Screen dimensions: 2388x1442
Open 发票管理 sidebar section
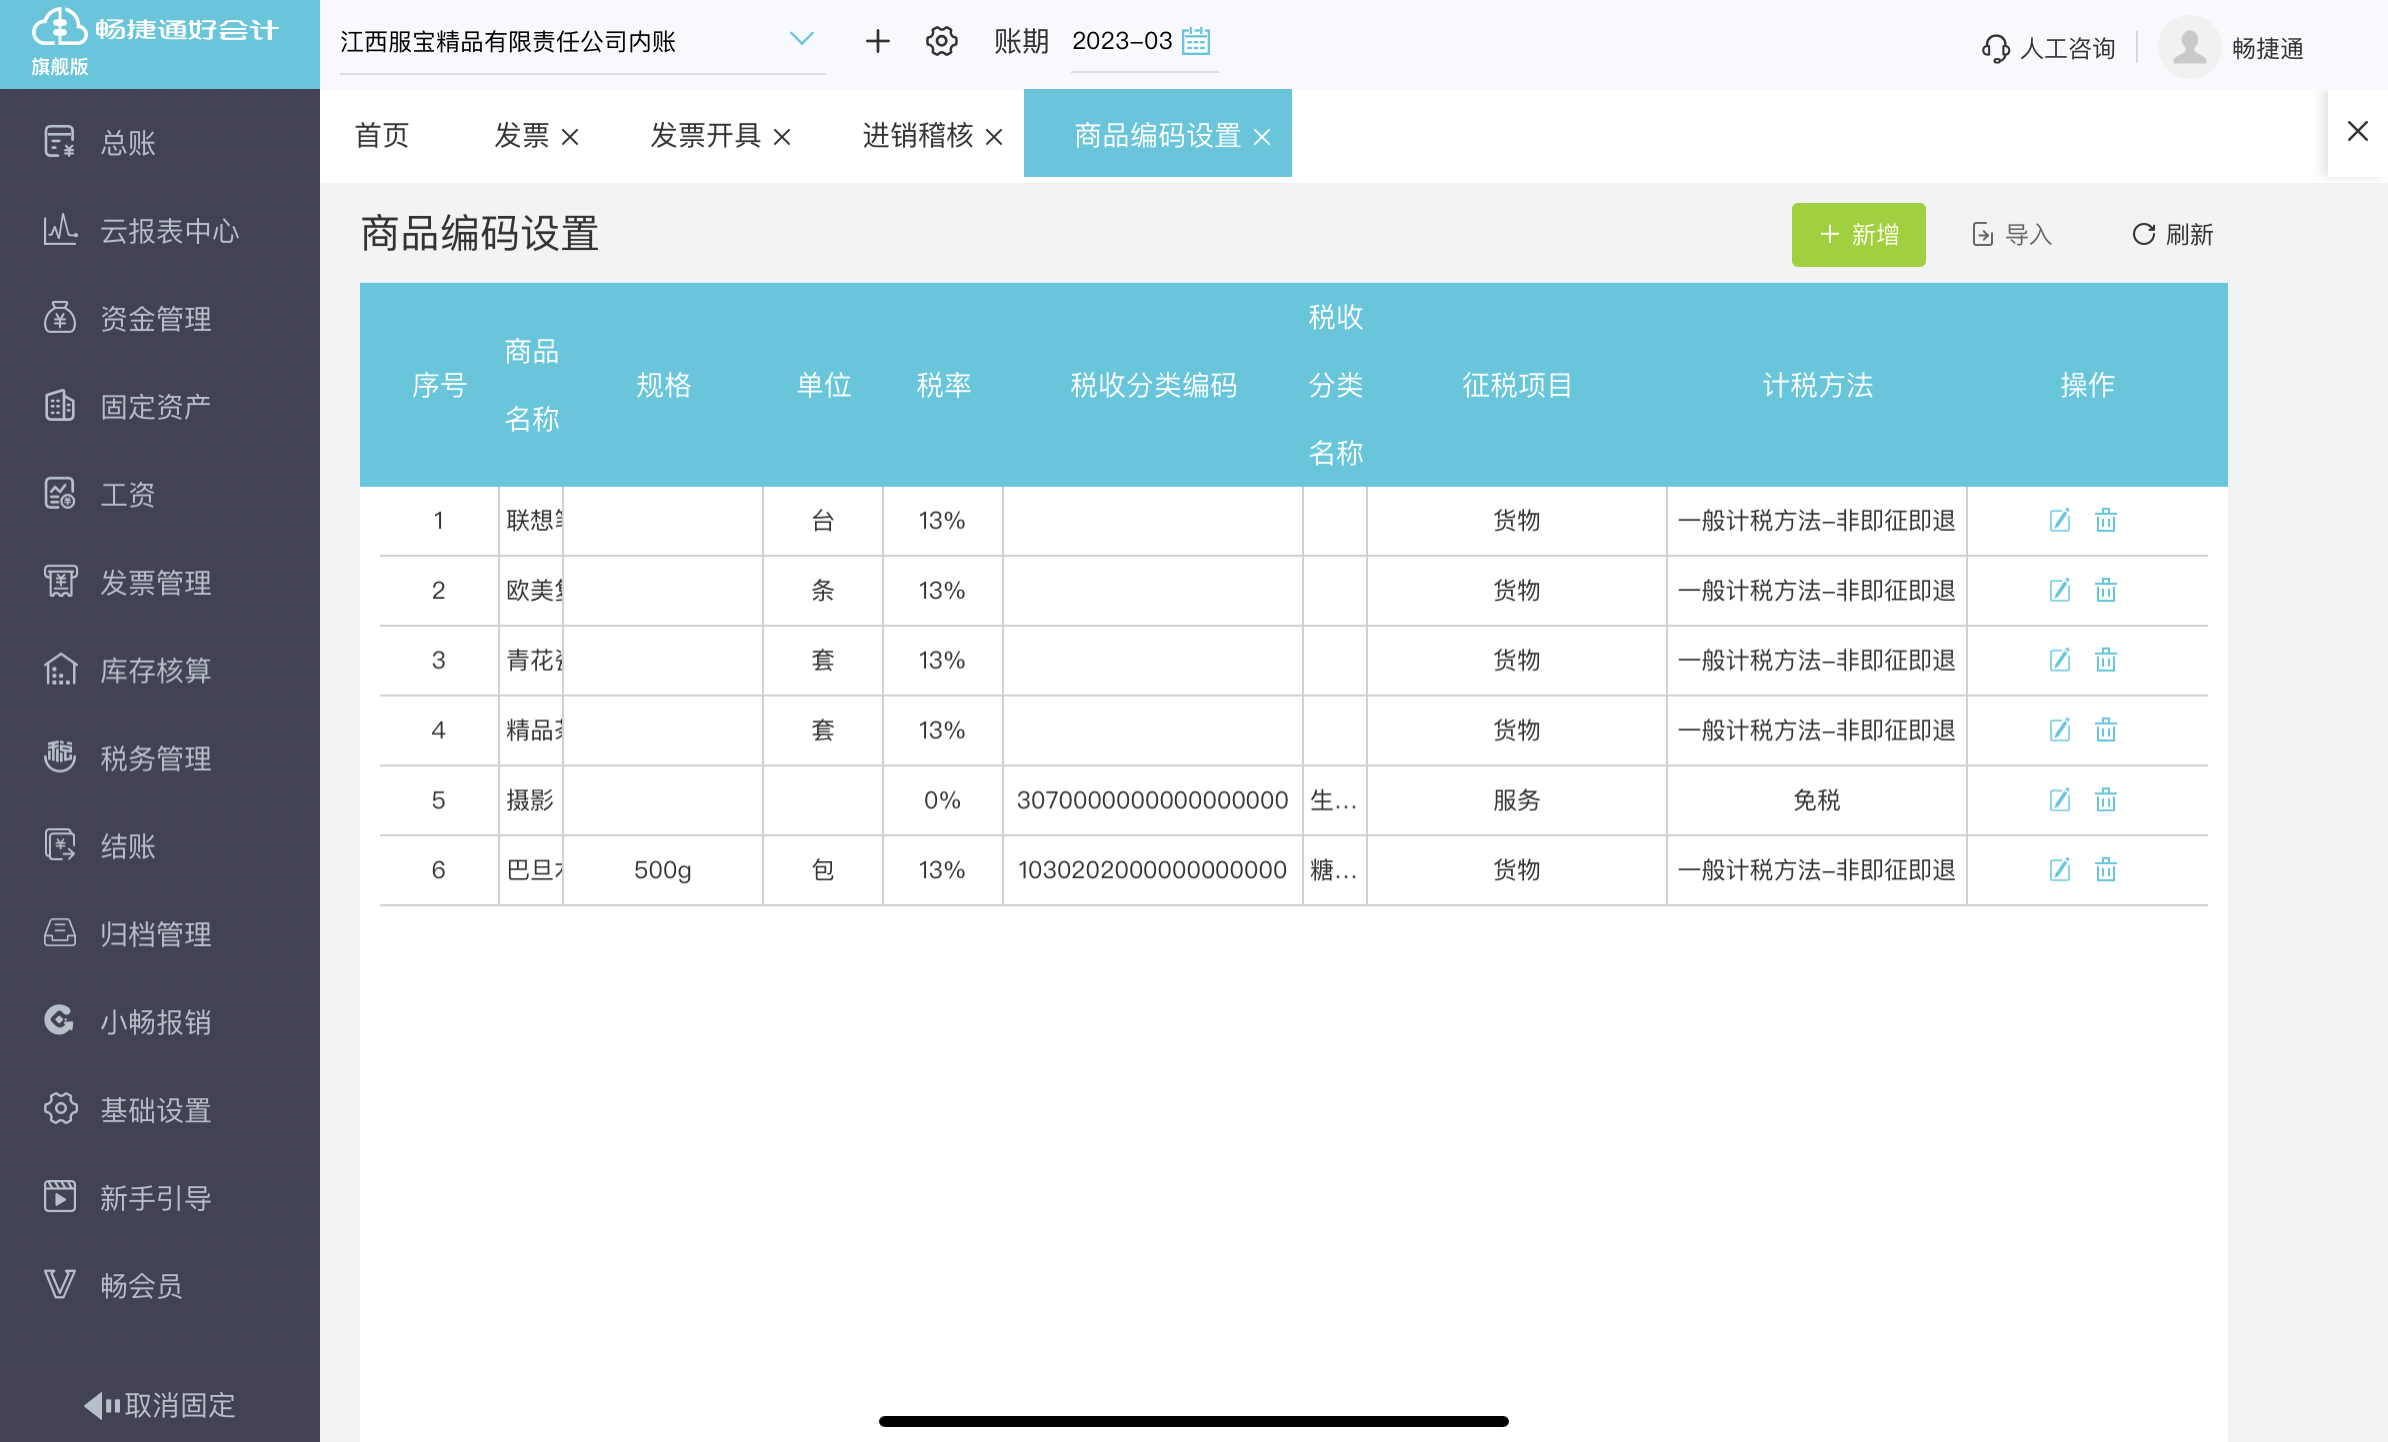click(x=155, y=582)
